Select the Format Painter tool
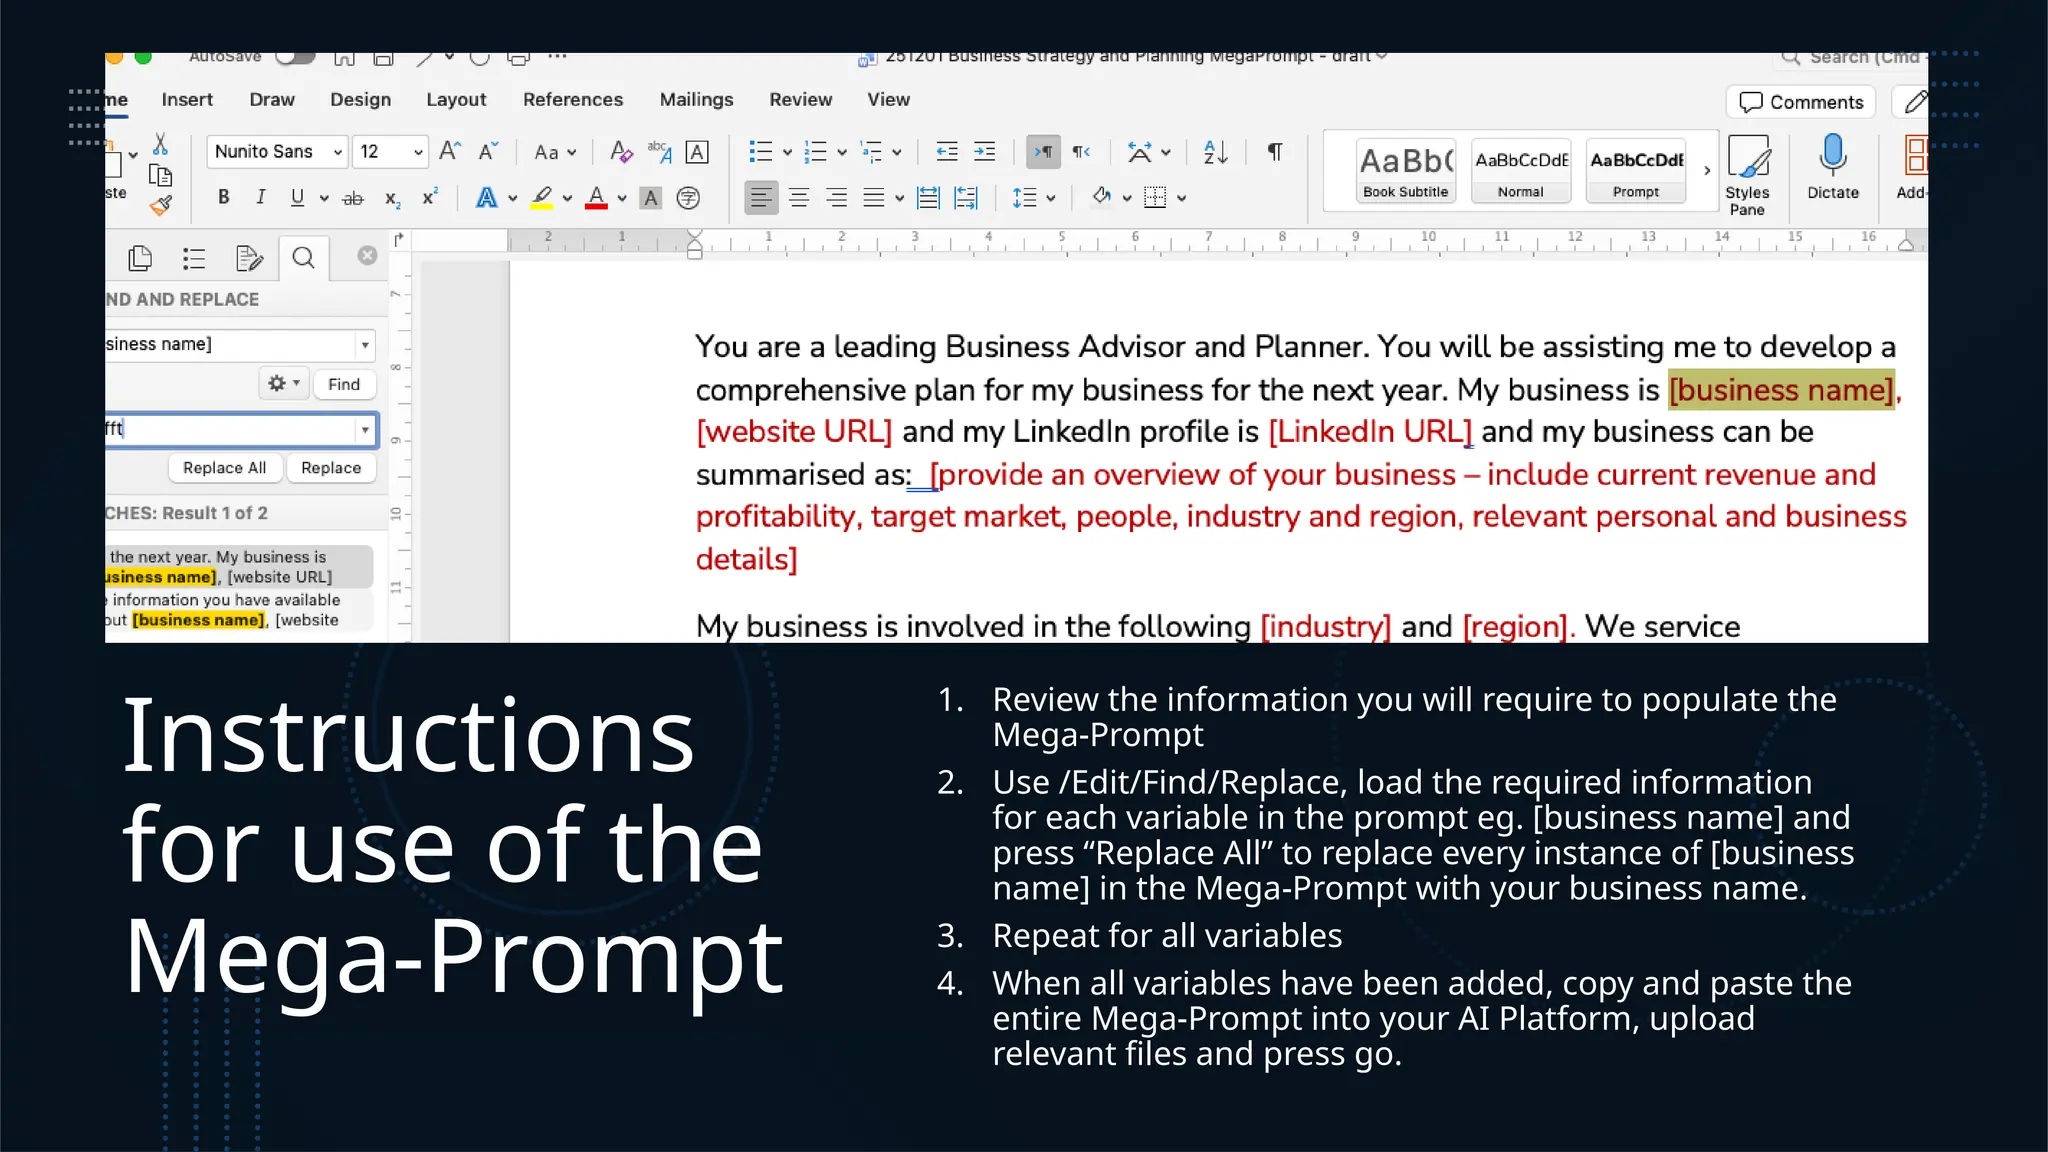The image size is (2048, 1152). coord(161,205)
